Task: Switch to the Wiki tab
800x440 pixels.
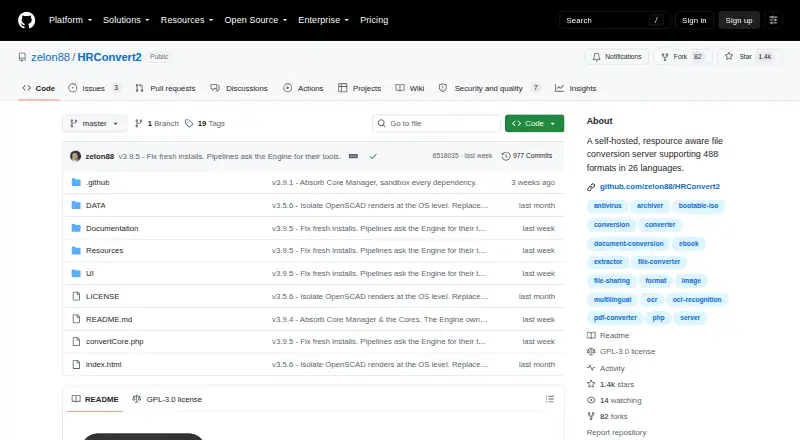Action: 410,88
